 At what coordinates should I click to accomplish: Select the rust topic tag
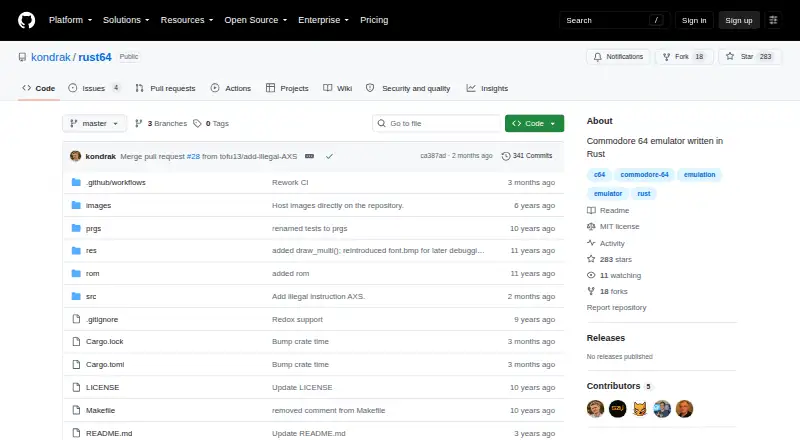pos(644,193)
